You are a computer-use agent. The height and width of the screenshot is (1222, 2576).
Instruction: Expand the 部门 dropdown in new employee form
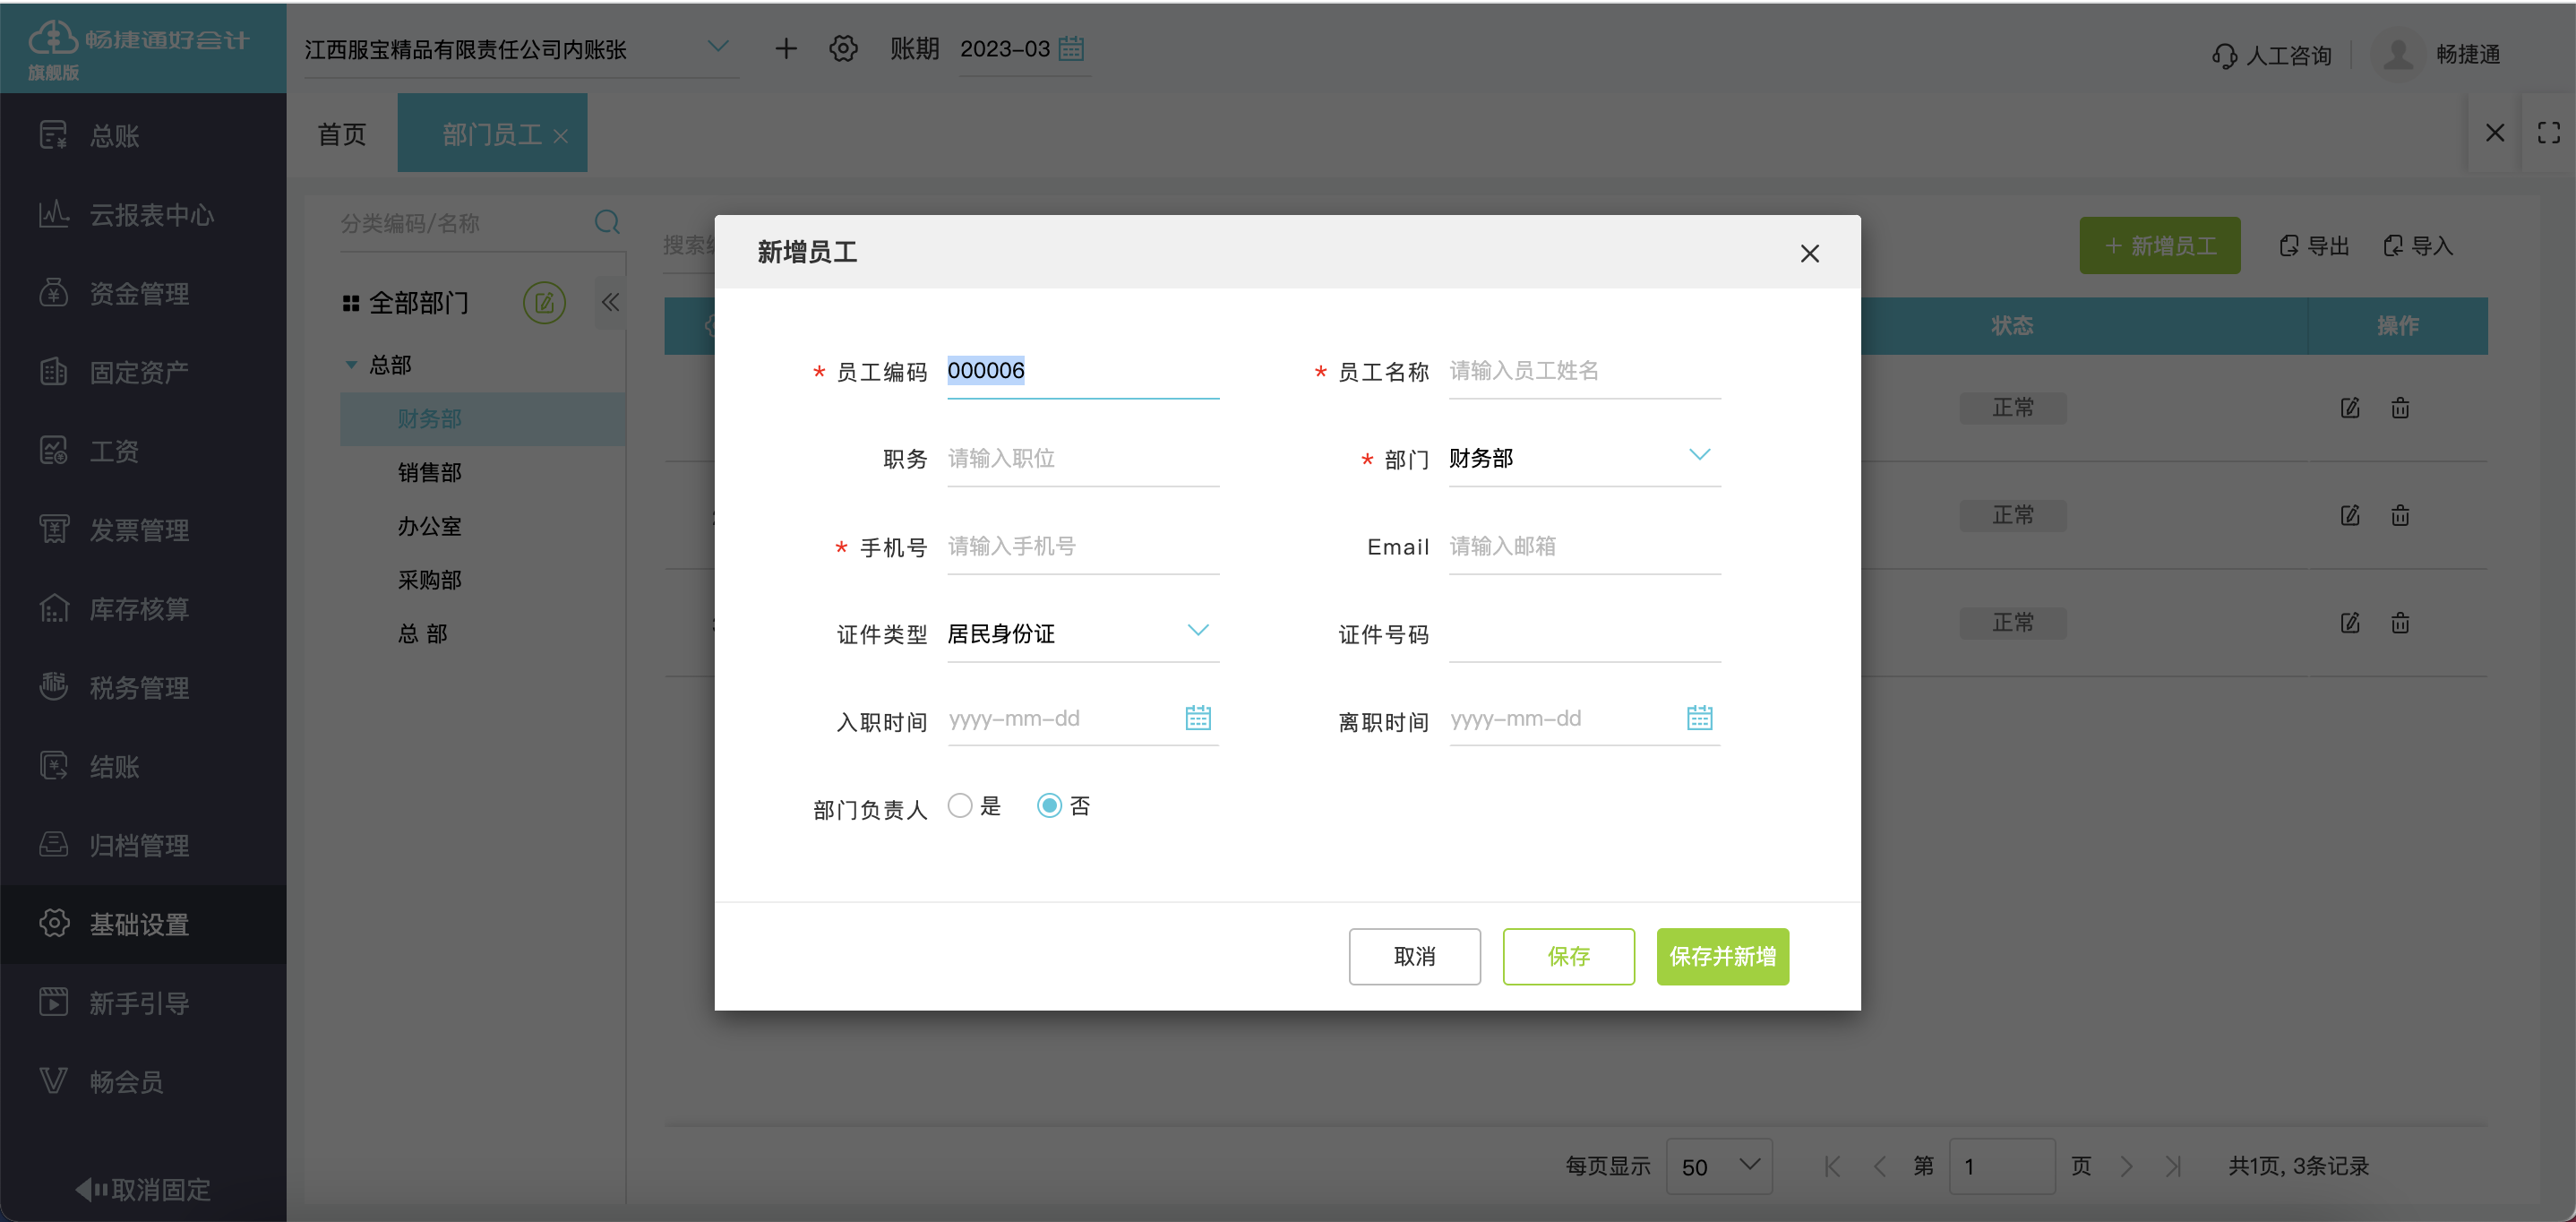point(1702,459)
